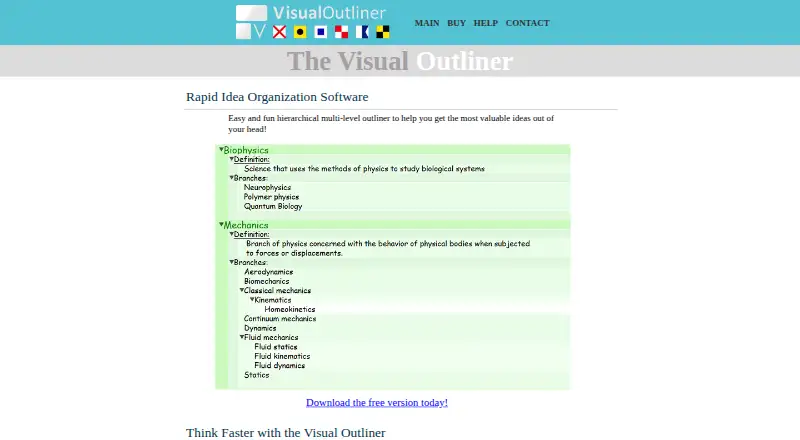The image size is (800, 440).
Task: Click The Visual Outliner page title
Action: click(x=400, y=61)
